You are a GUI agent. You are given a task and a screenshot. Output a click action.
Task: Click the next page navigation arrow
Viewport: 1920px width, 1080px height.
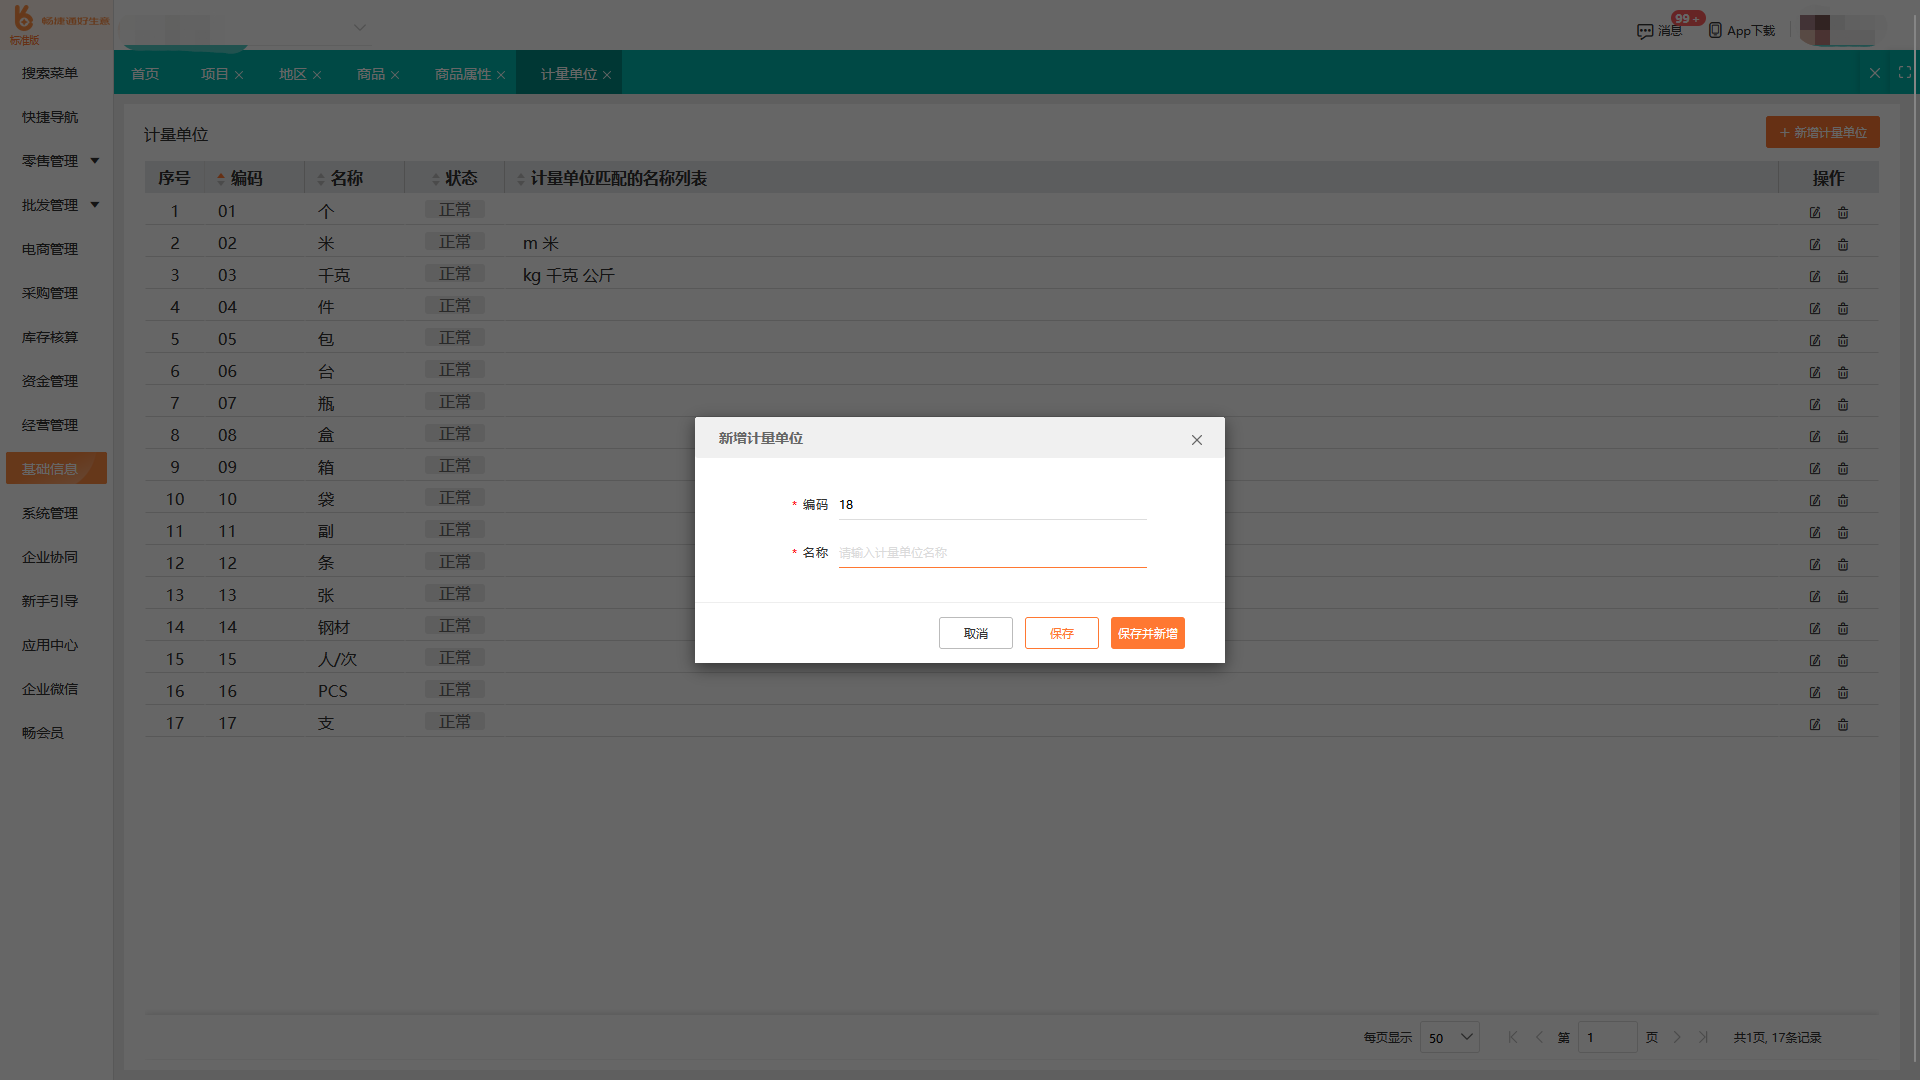click(1677, 1038)
